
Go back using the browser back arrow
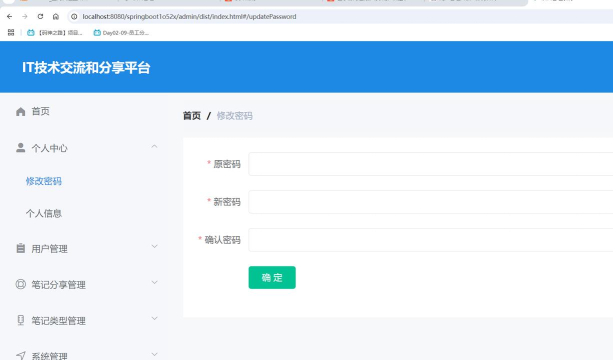[9, 16]
